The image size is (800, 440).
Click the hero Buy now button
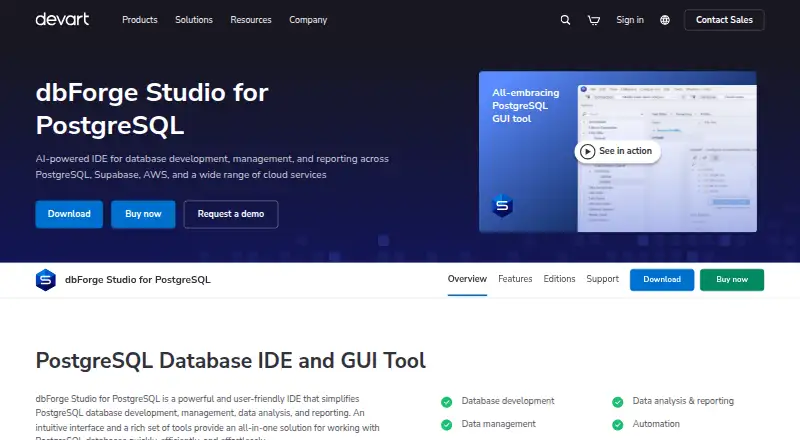click(143, 214)
